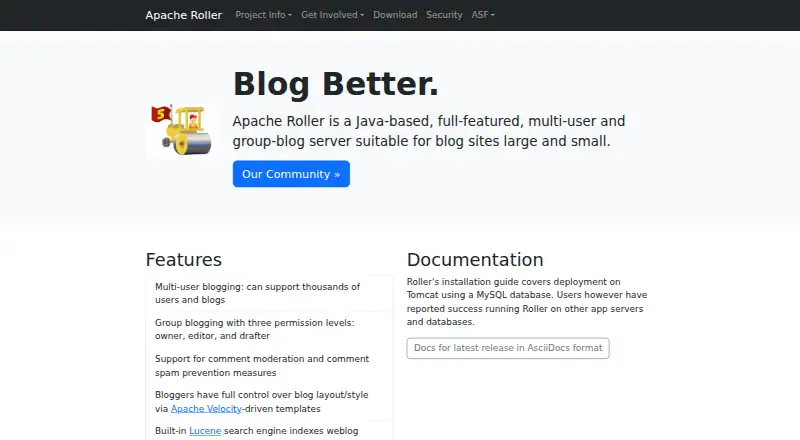Image resolution: width=800 pixels, height=440 pixels.
Task: Open the Project Info dropdown menu
Action: point(263,15)
